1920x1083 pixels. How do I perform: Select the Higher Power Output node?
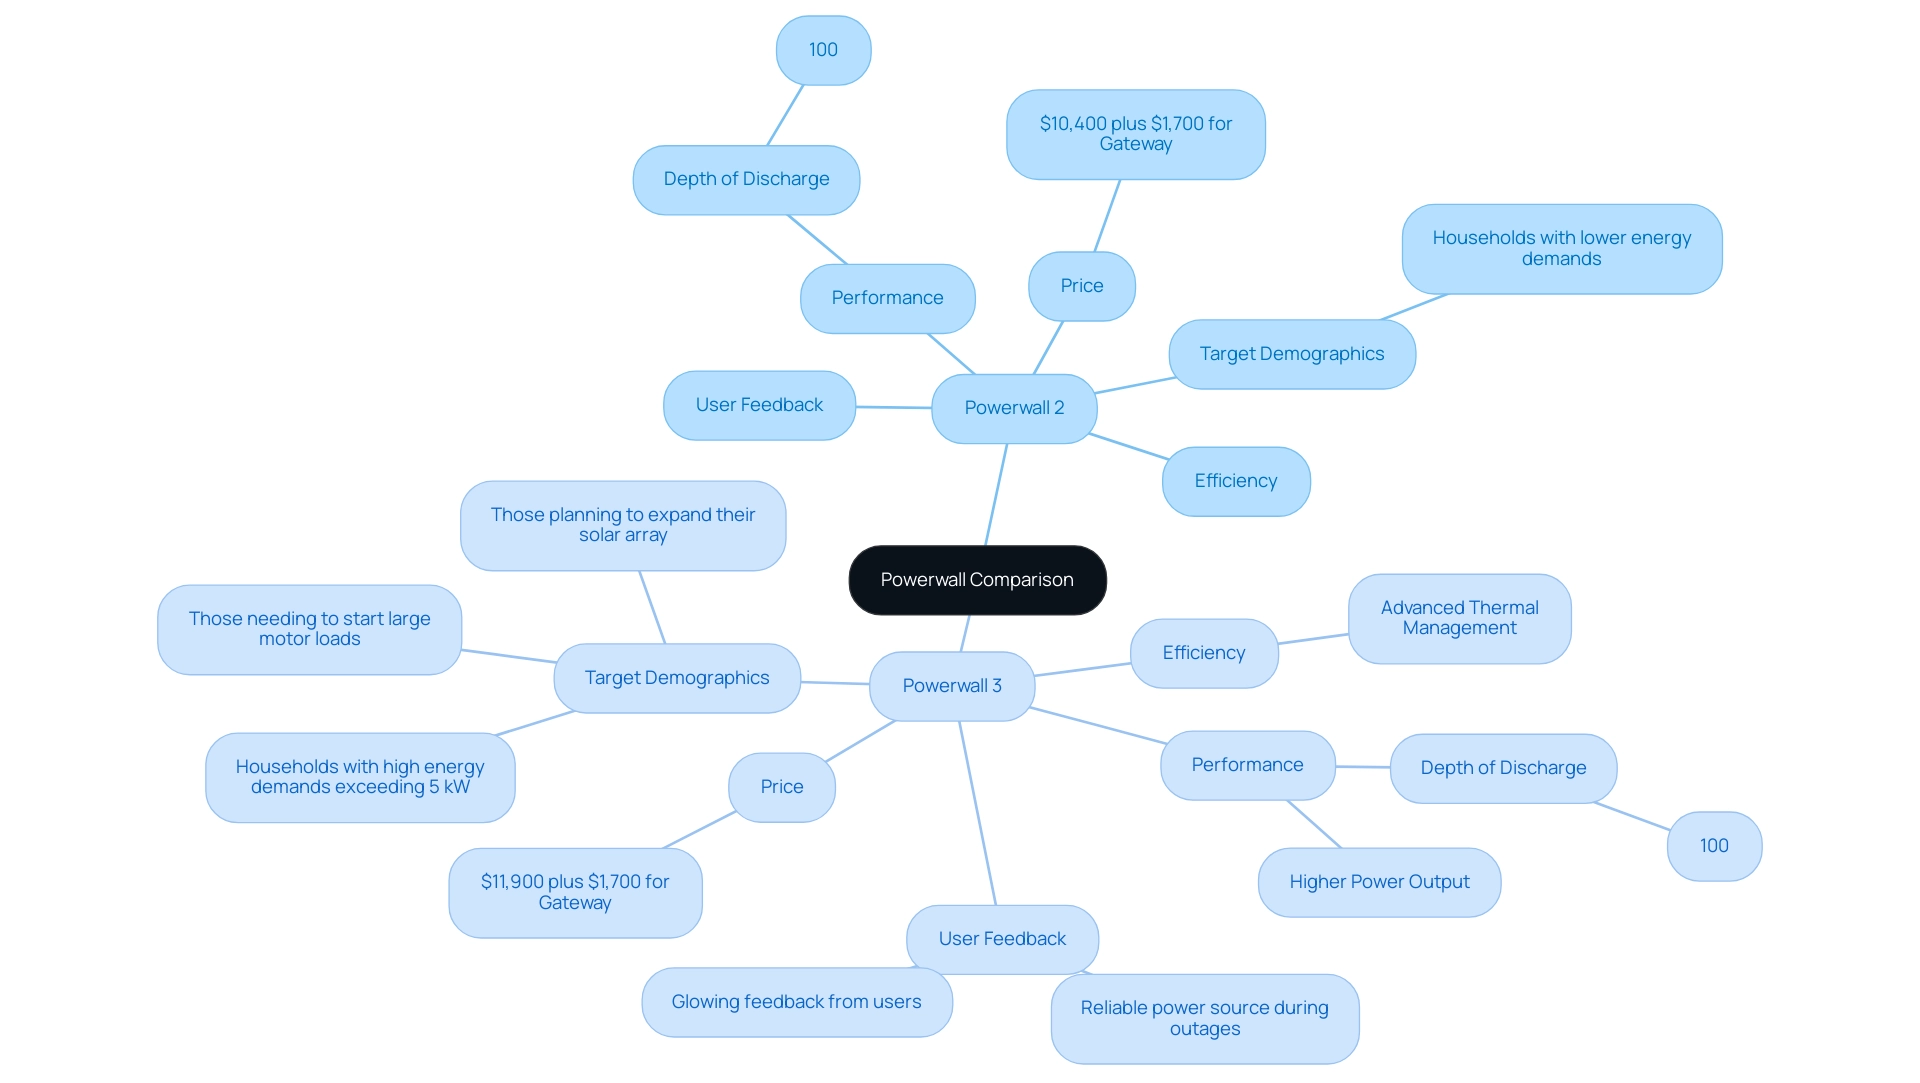tap(1379, 879)
